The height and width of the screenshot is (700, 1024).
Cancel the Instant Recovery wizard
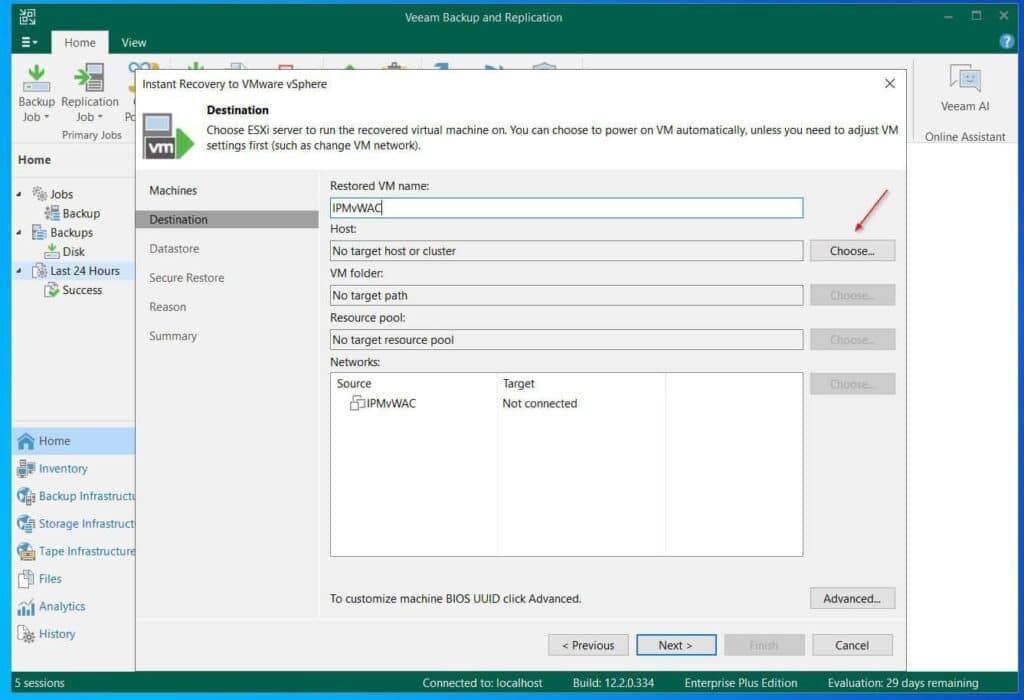pyautogui.click(x=852, y=645)
